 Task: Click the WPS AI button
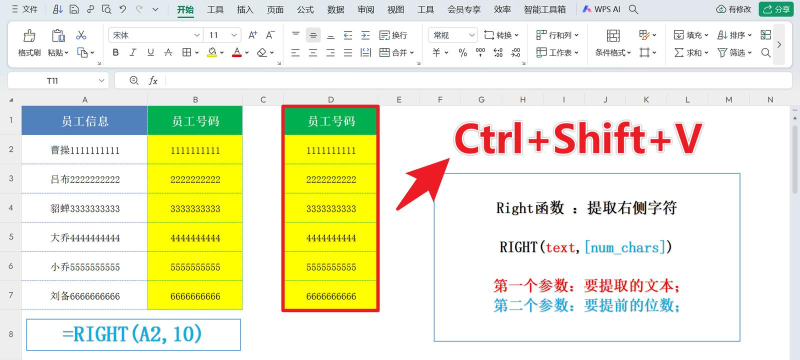point(601,9)
